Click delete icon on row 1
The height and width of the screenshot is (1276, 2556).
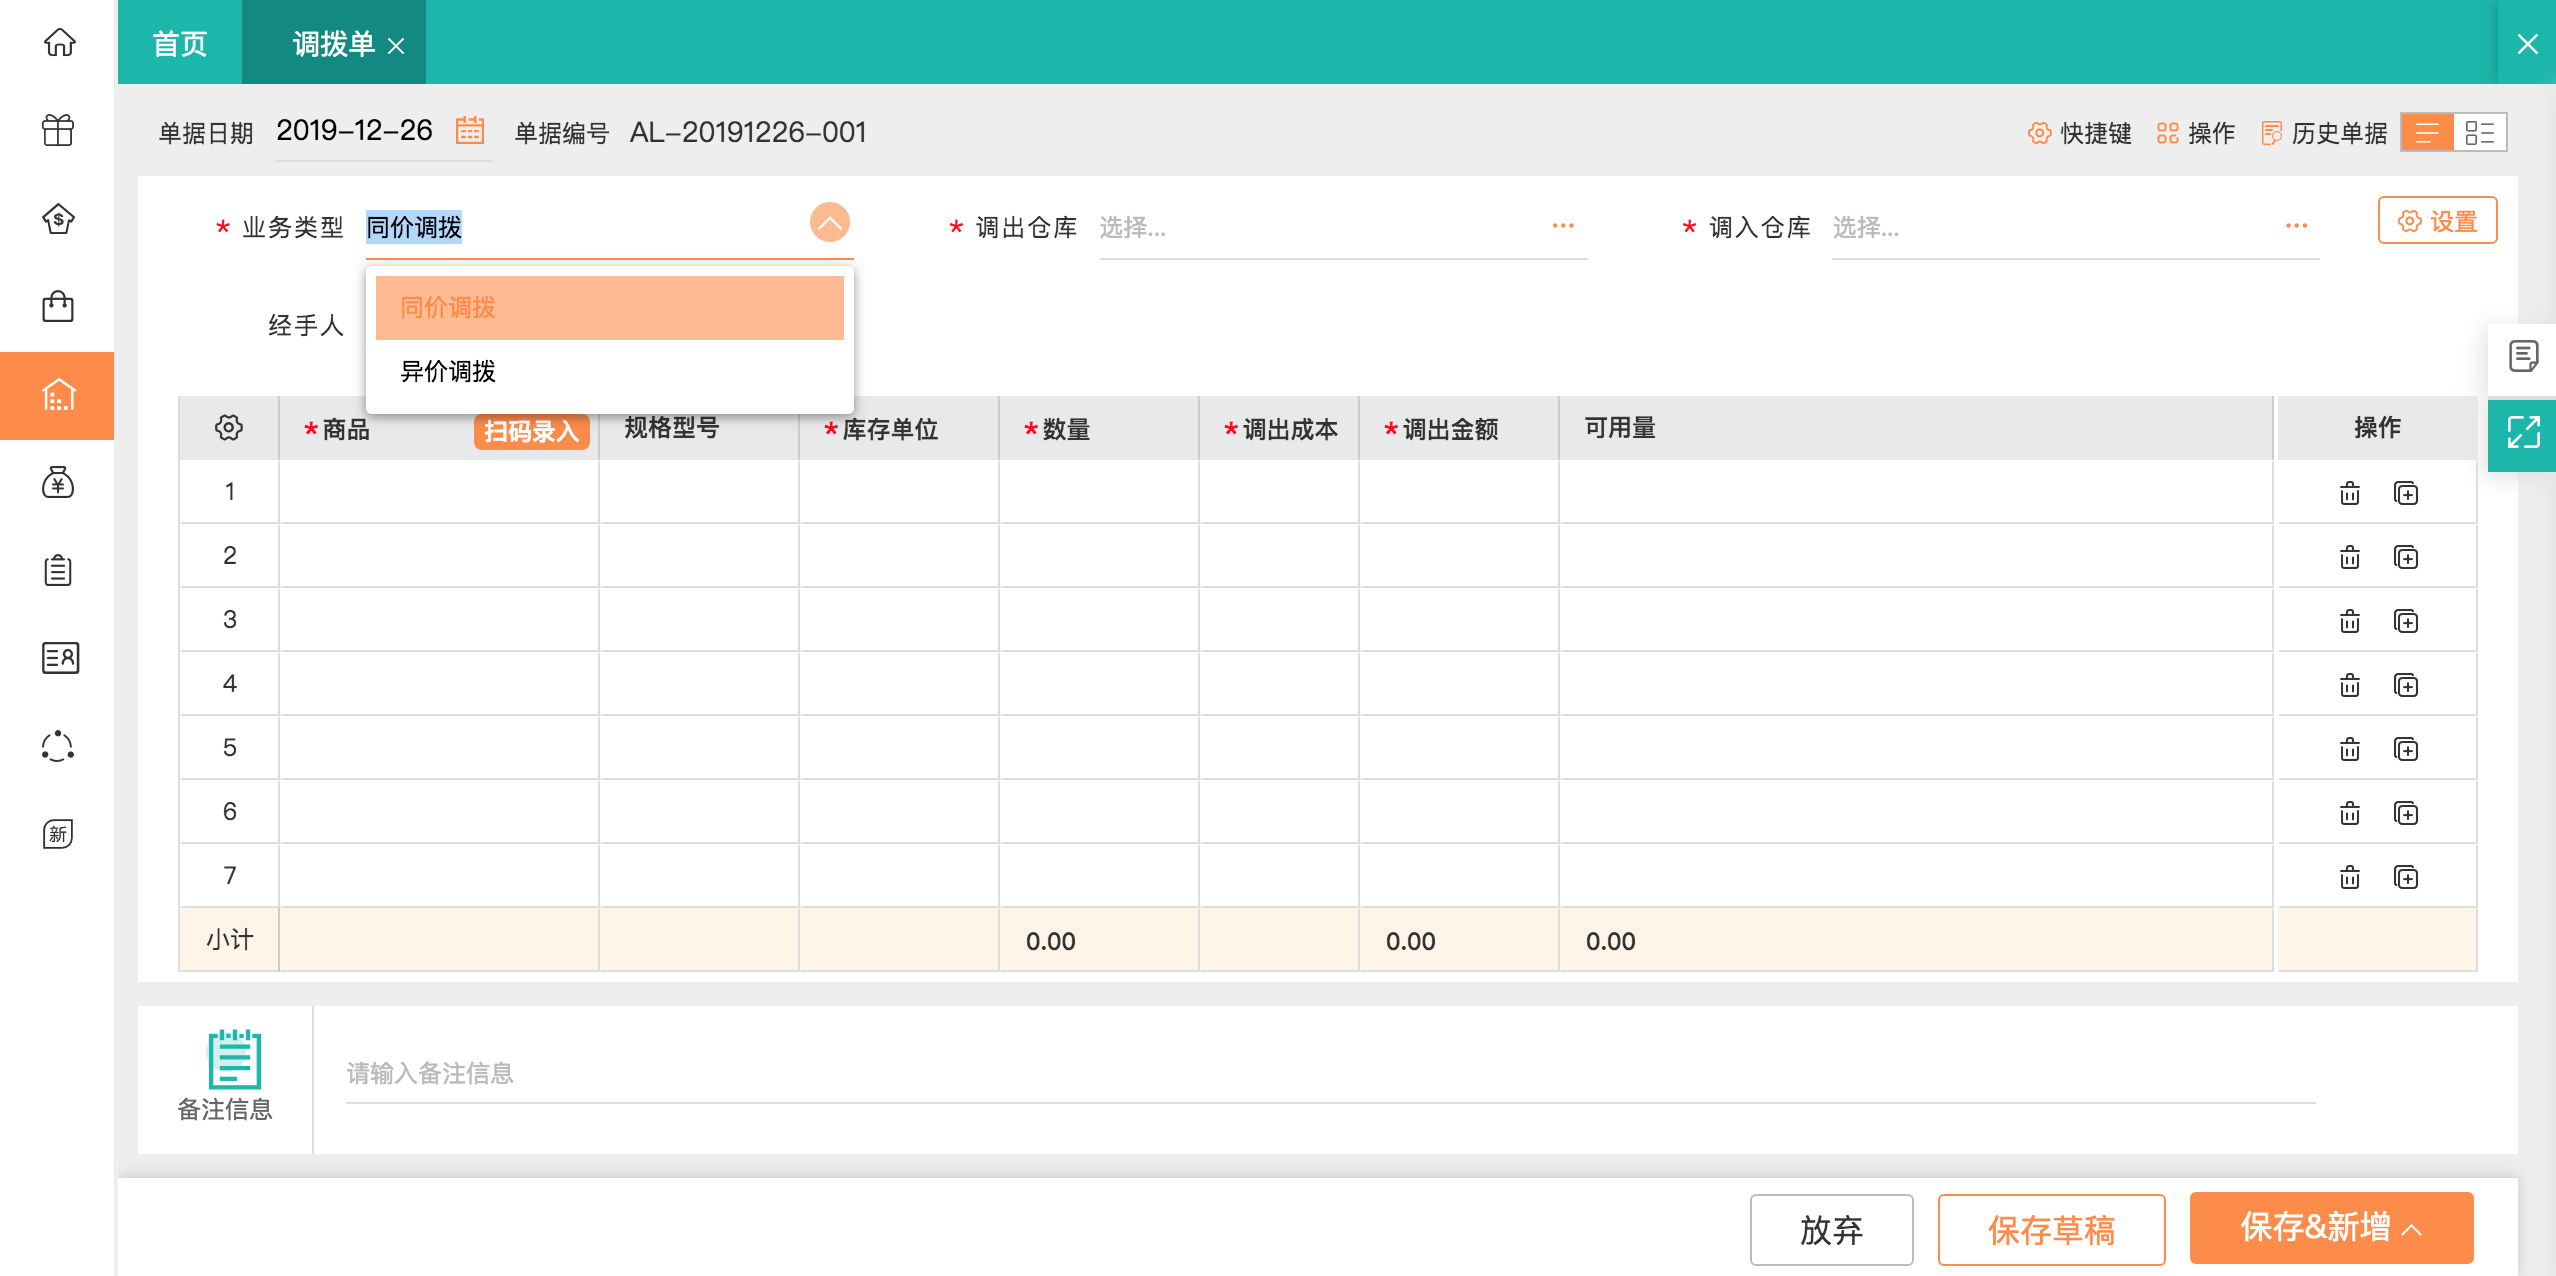[2349, 492]
